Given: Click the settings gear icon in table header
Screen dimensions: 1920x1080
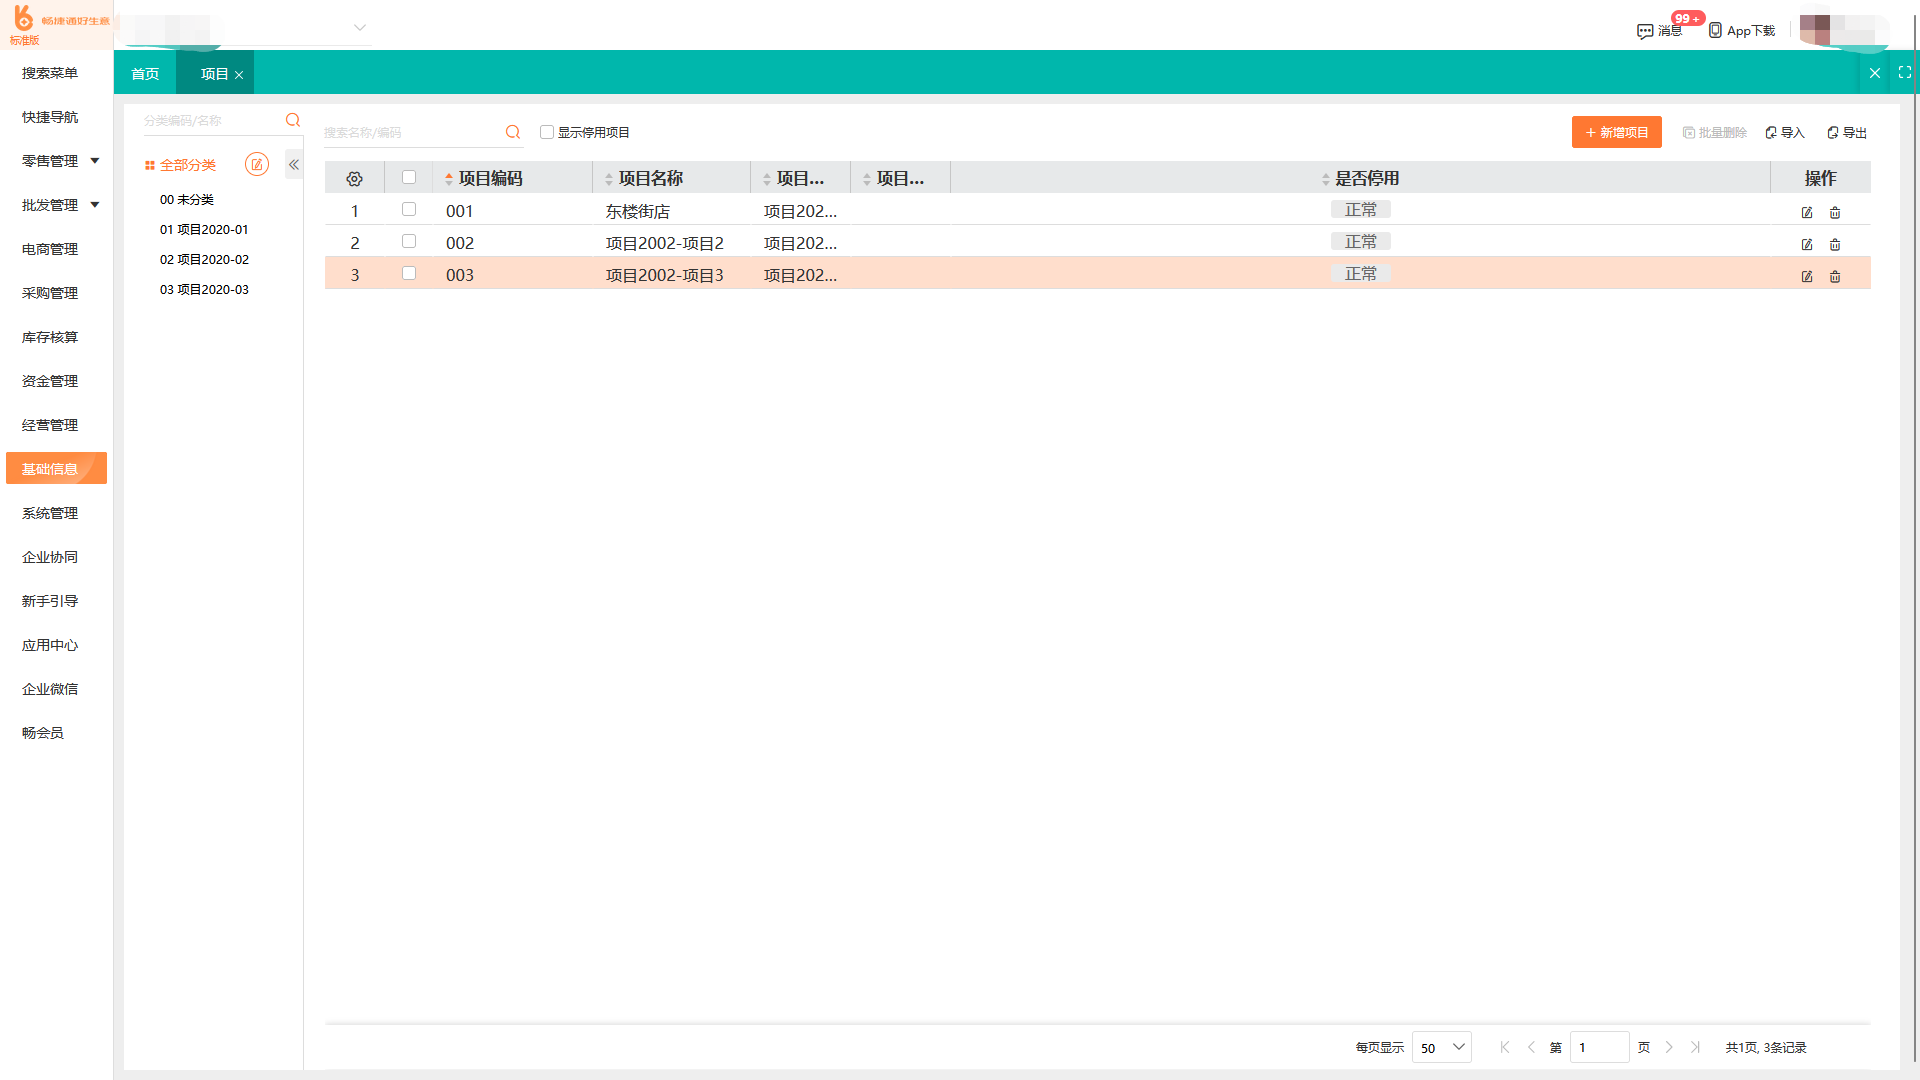Looking at the screenshot, I should (x=353, y=177).
